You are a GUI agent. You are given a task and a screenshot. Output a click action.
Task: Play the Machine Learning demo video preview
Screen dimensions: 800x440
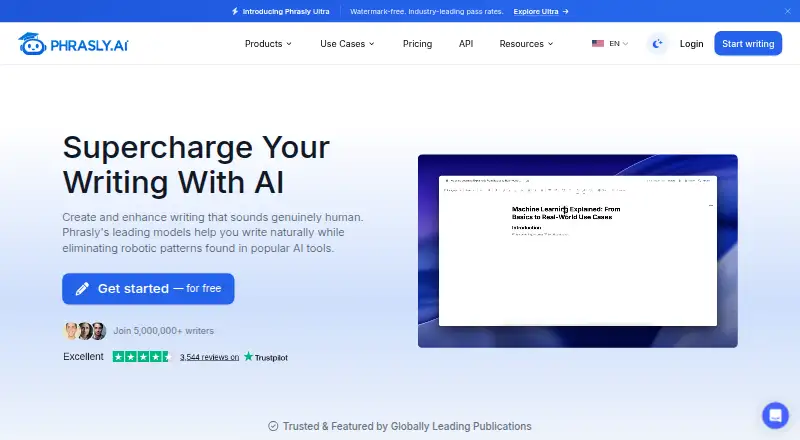578,251
